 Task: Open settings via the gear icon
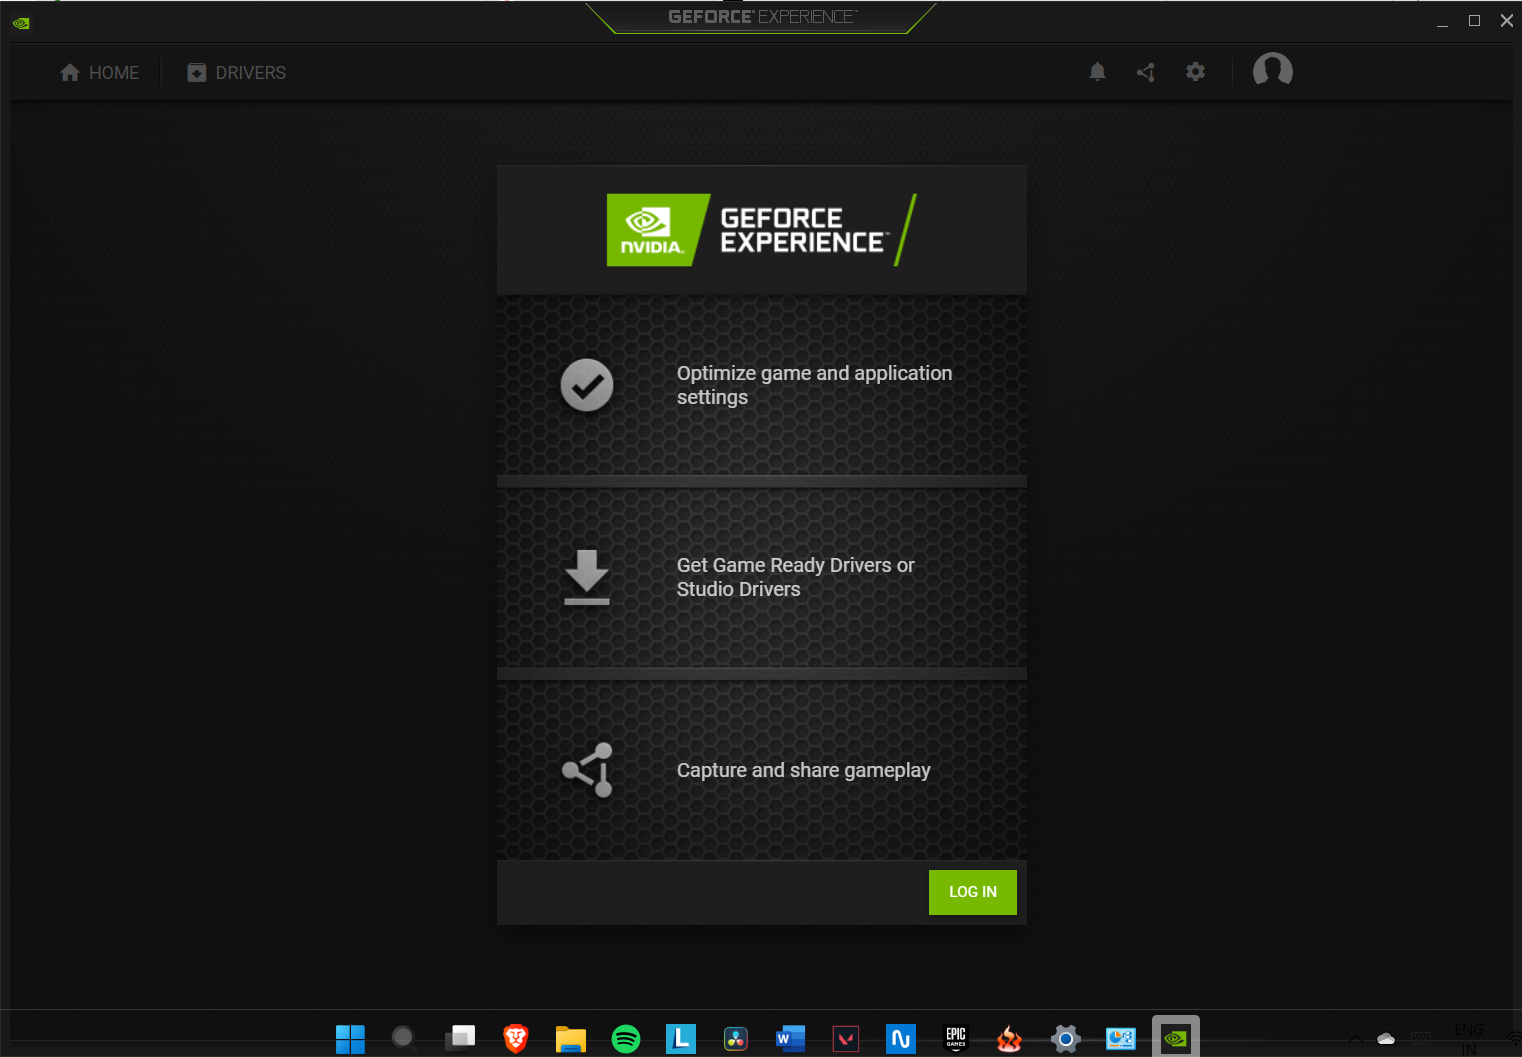pos(1195,72)
